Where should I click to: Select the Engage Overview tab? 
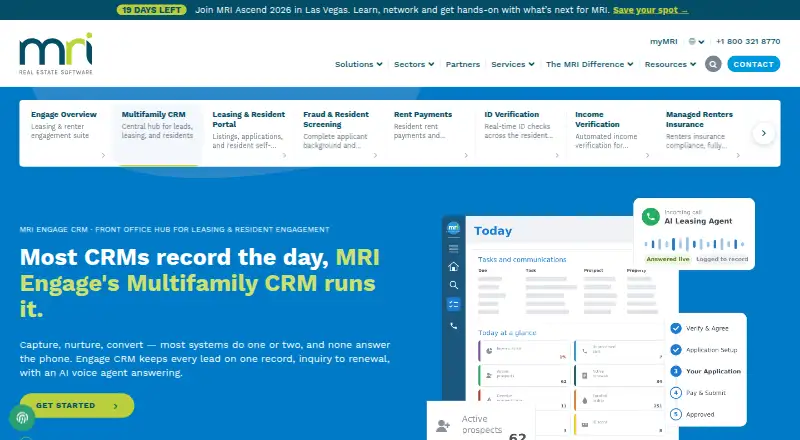coord(68,133)
